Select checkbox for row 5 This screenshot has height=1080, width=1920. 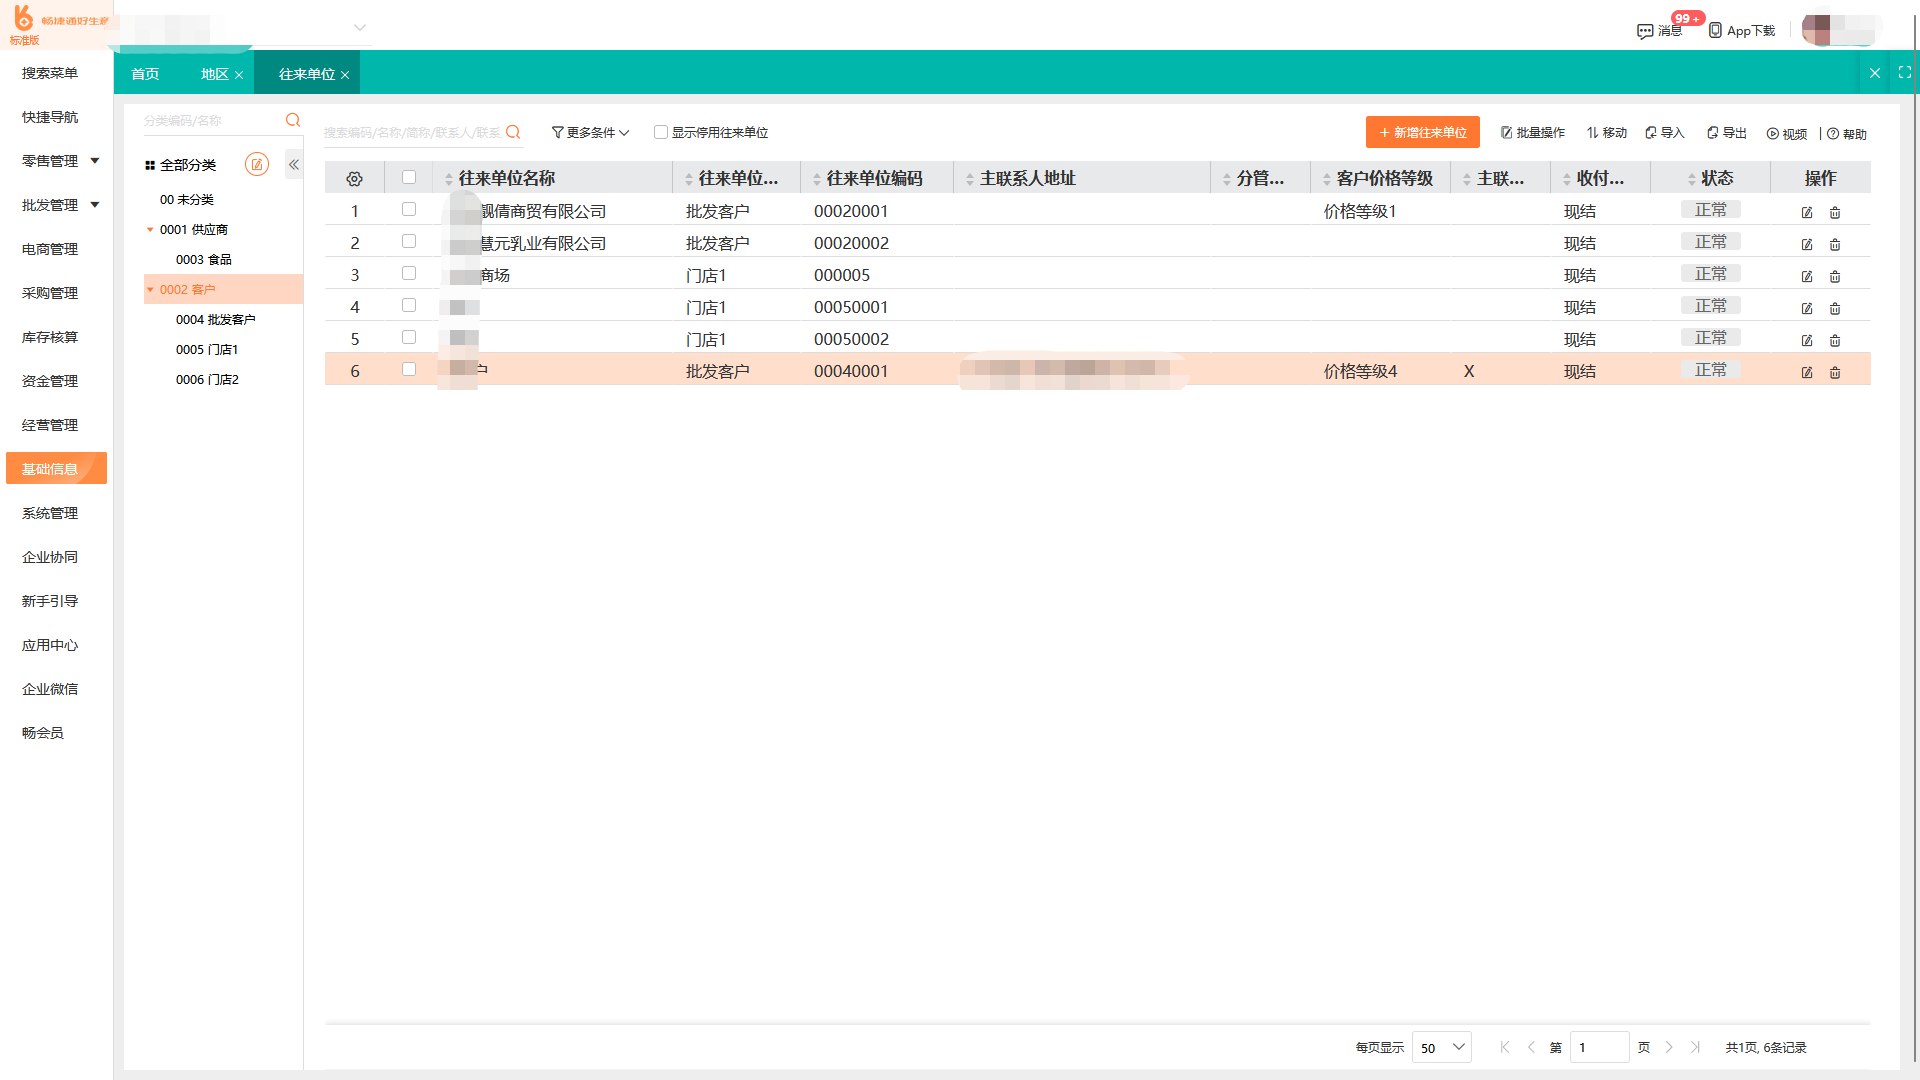pos(409,338)
